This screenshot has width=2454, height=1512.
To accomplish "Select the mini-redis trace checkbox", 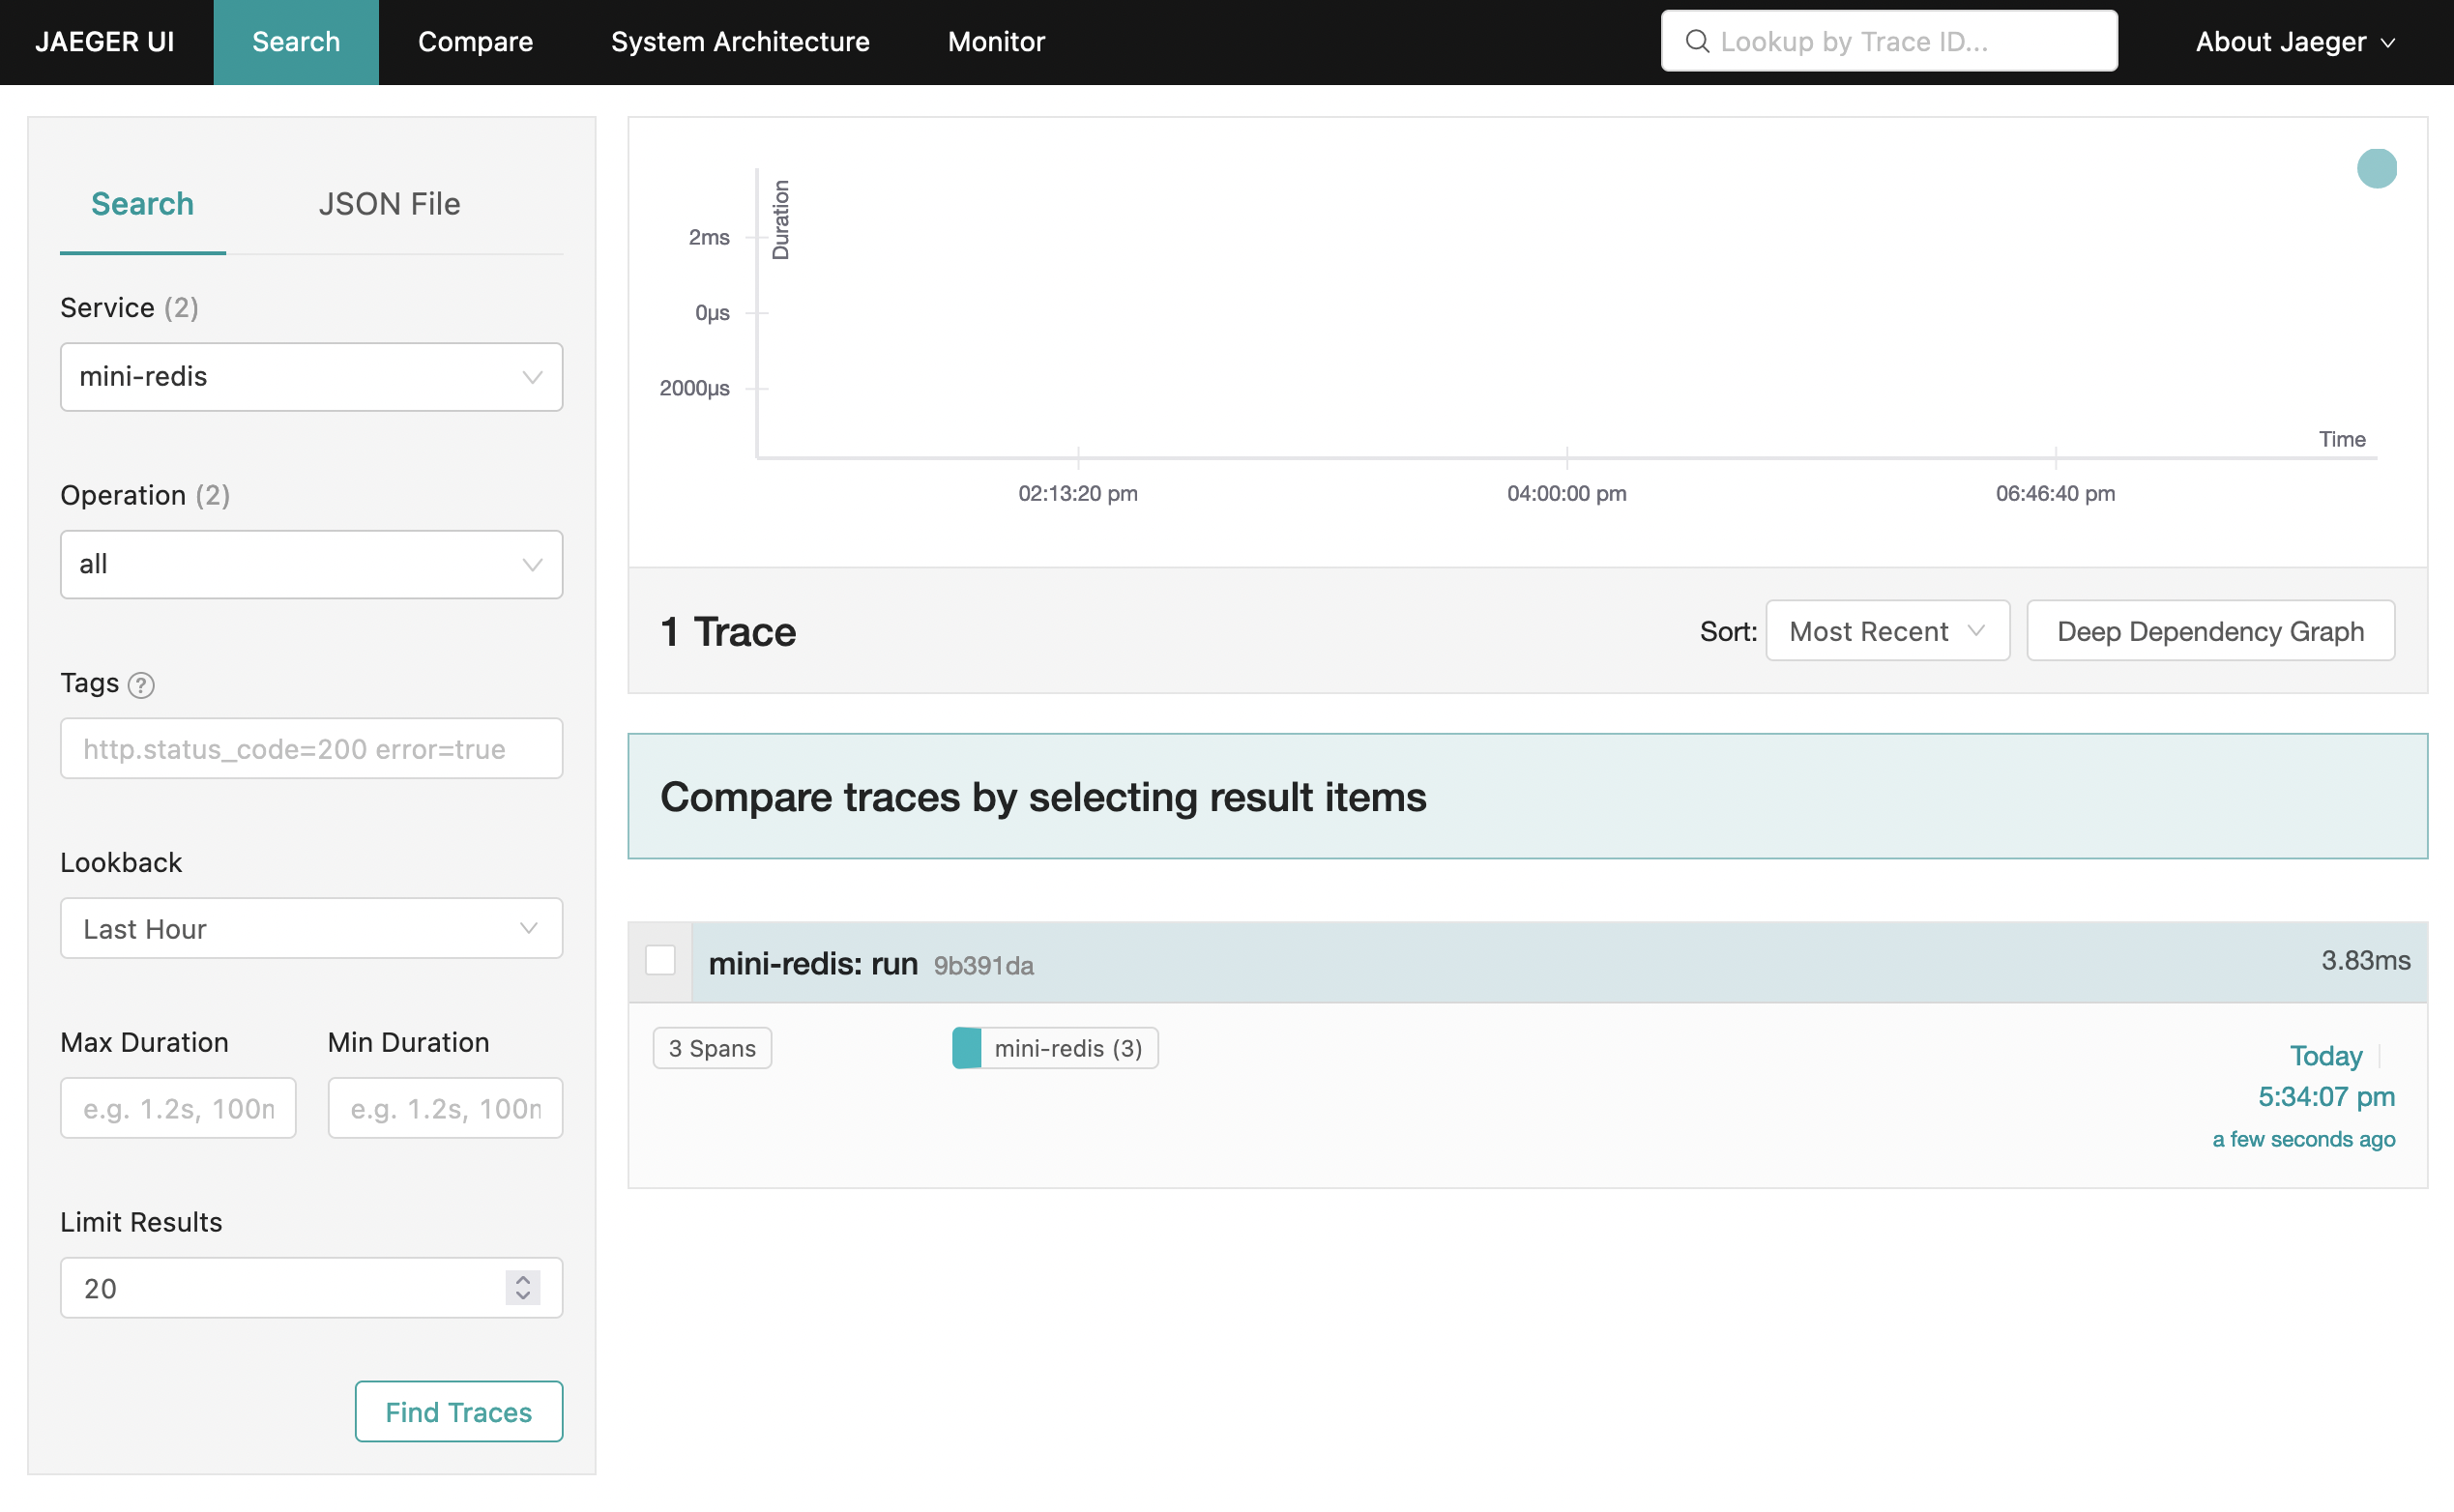I will [x=660, y=962].
